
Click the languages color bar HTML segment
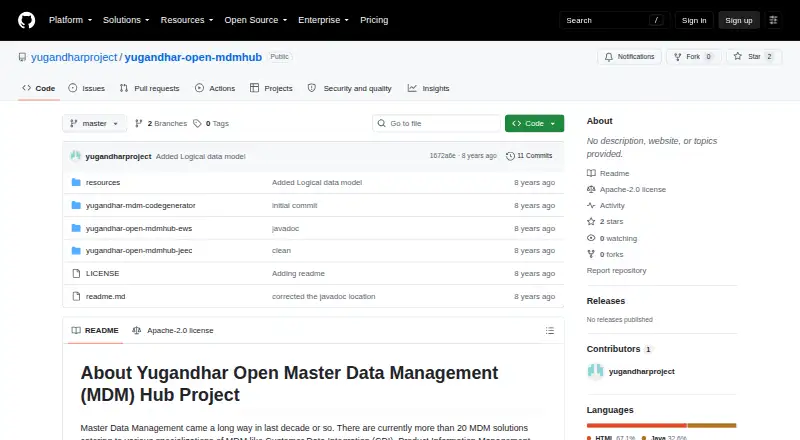636,425
